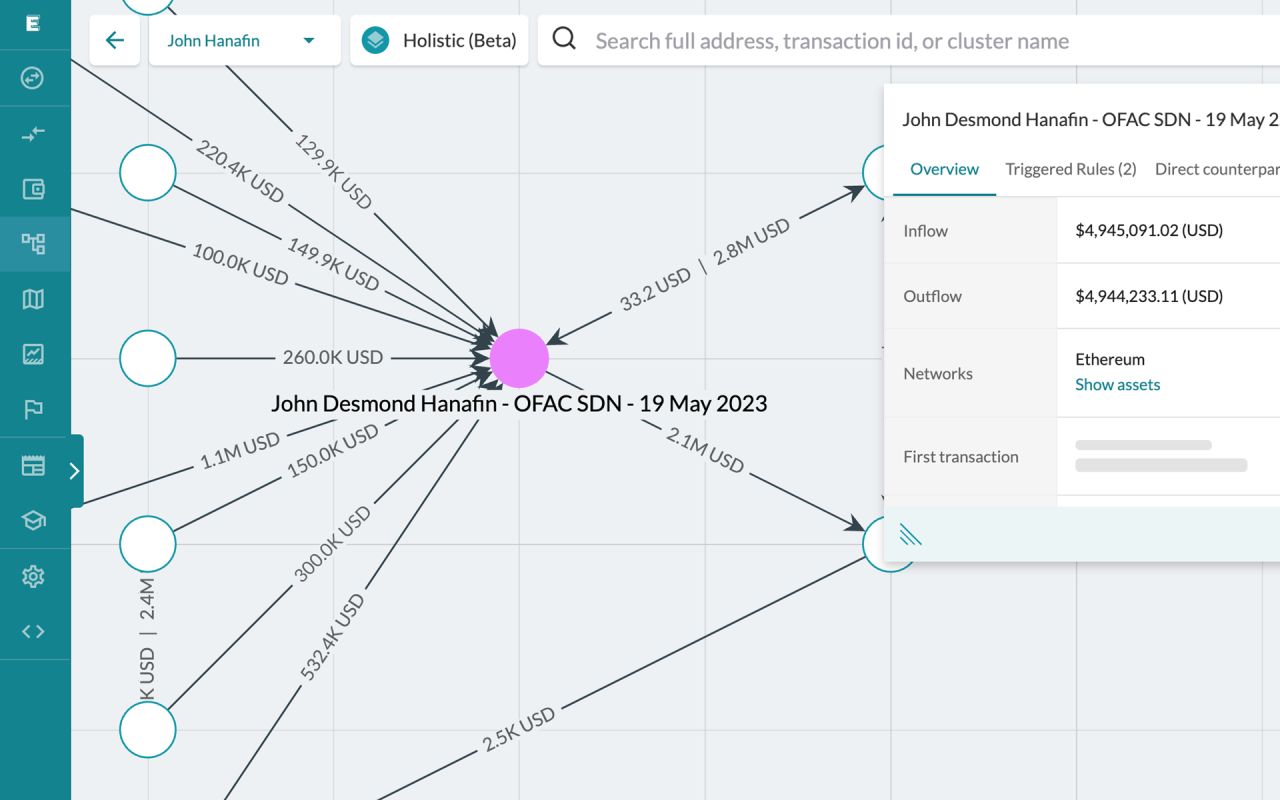Screen dimensions: 1280x800
Task: Expand the collapsed side panel chevron
Action: [x=76, y=470]
